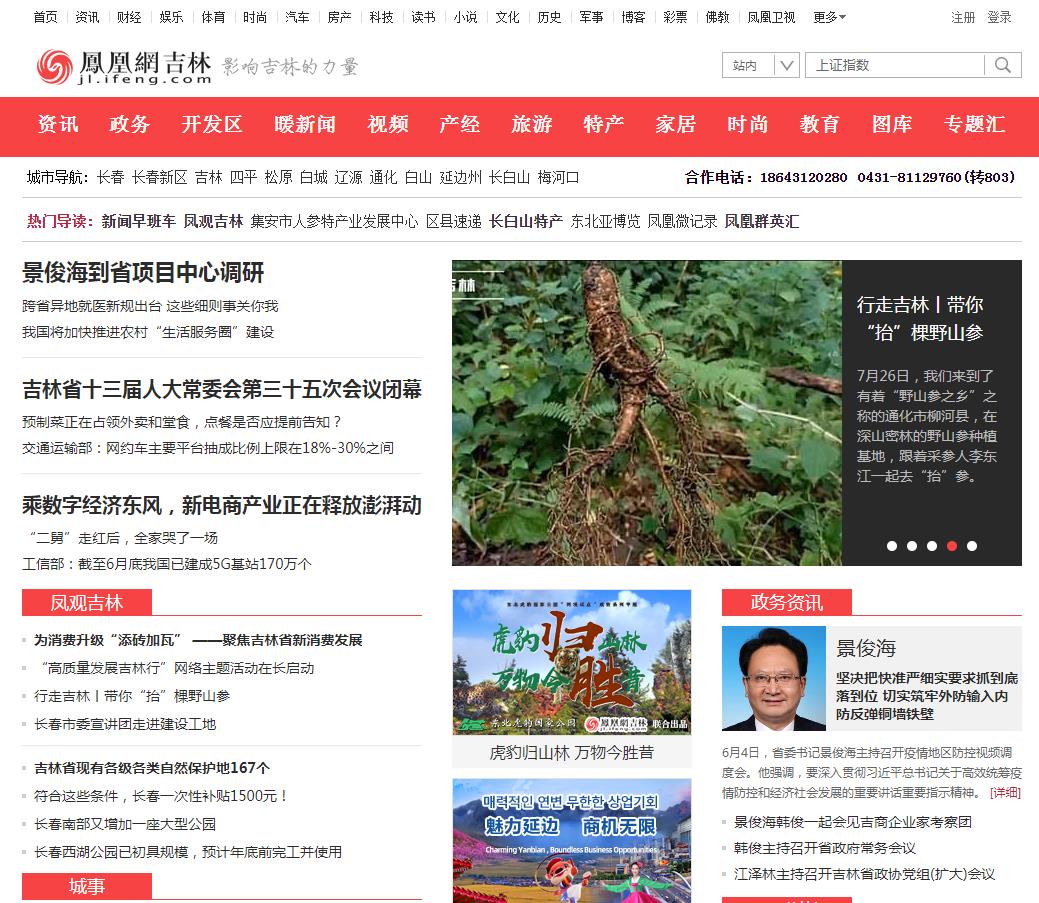
Task: Select 旅游 in the red navigation bar
Action: tap(531, 127)
